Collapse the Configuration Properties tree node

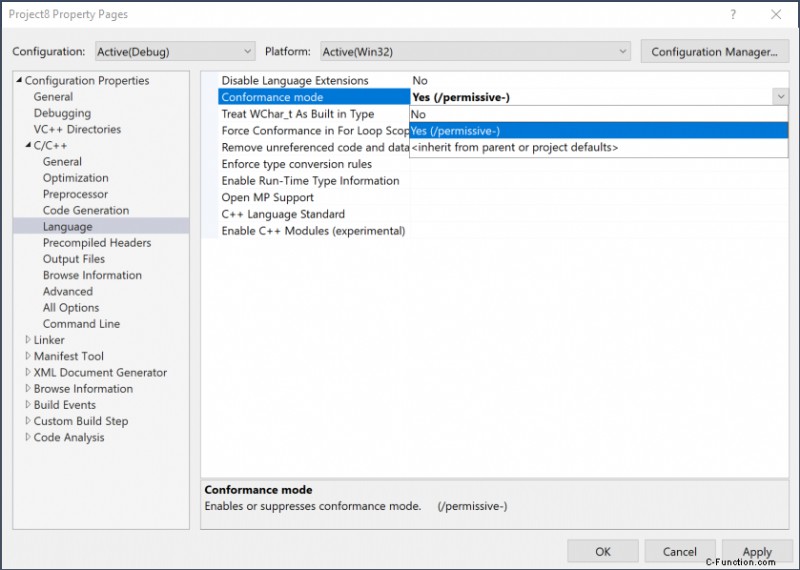[x=19, y=81]
